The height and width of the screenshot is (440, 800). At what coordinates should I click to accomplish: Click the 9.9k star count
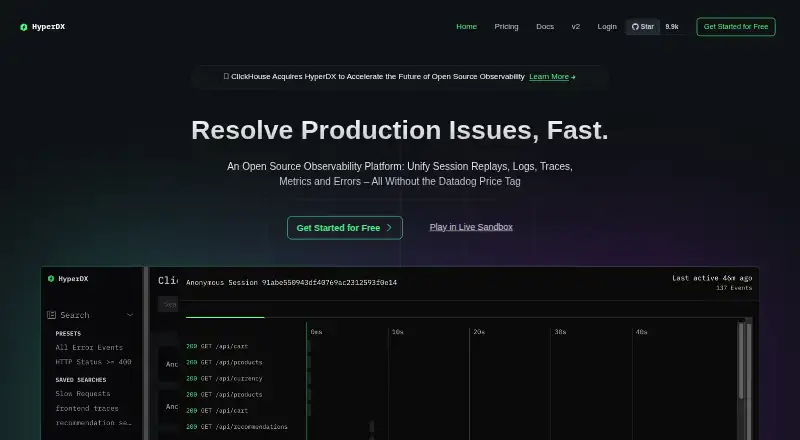tap(672, 27)
